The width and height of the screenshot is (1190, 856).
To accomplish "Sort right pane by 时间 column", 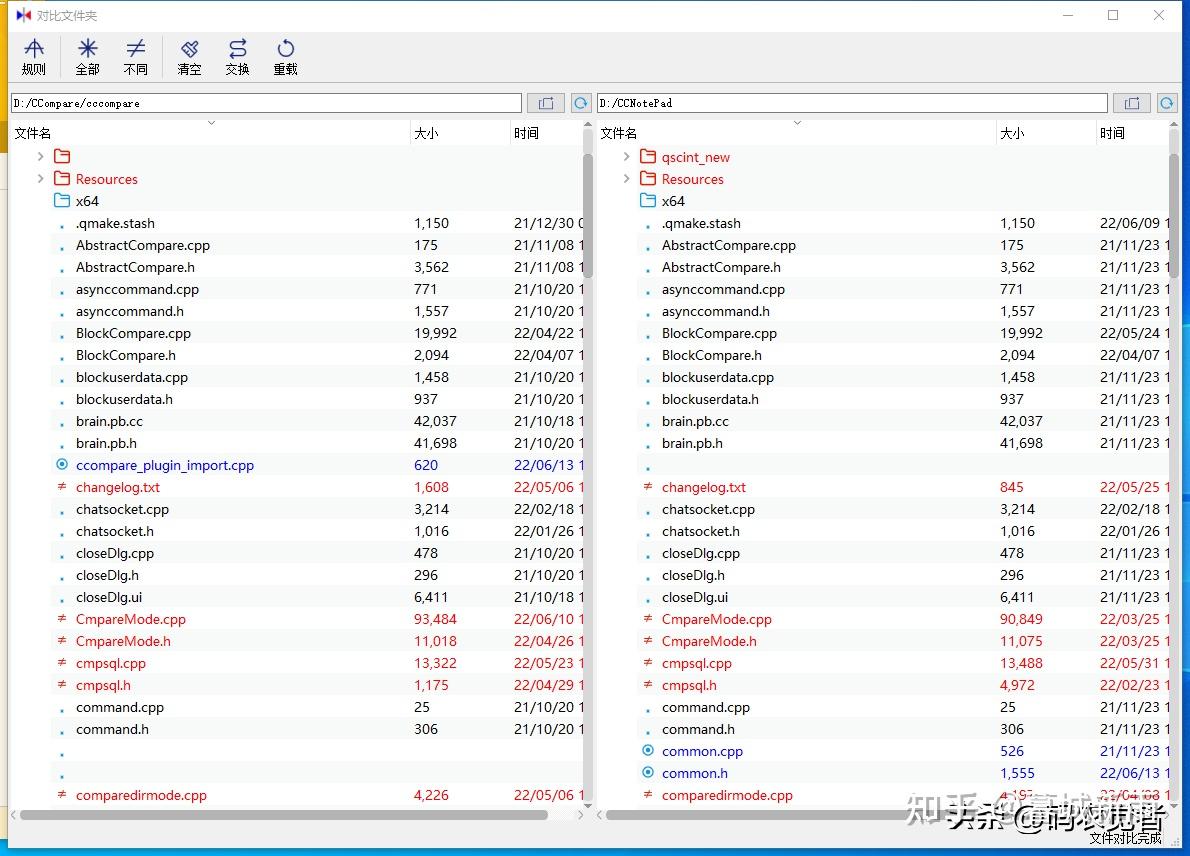I will 1112,133.
